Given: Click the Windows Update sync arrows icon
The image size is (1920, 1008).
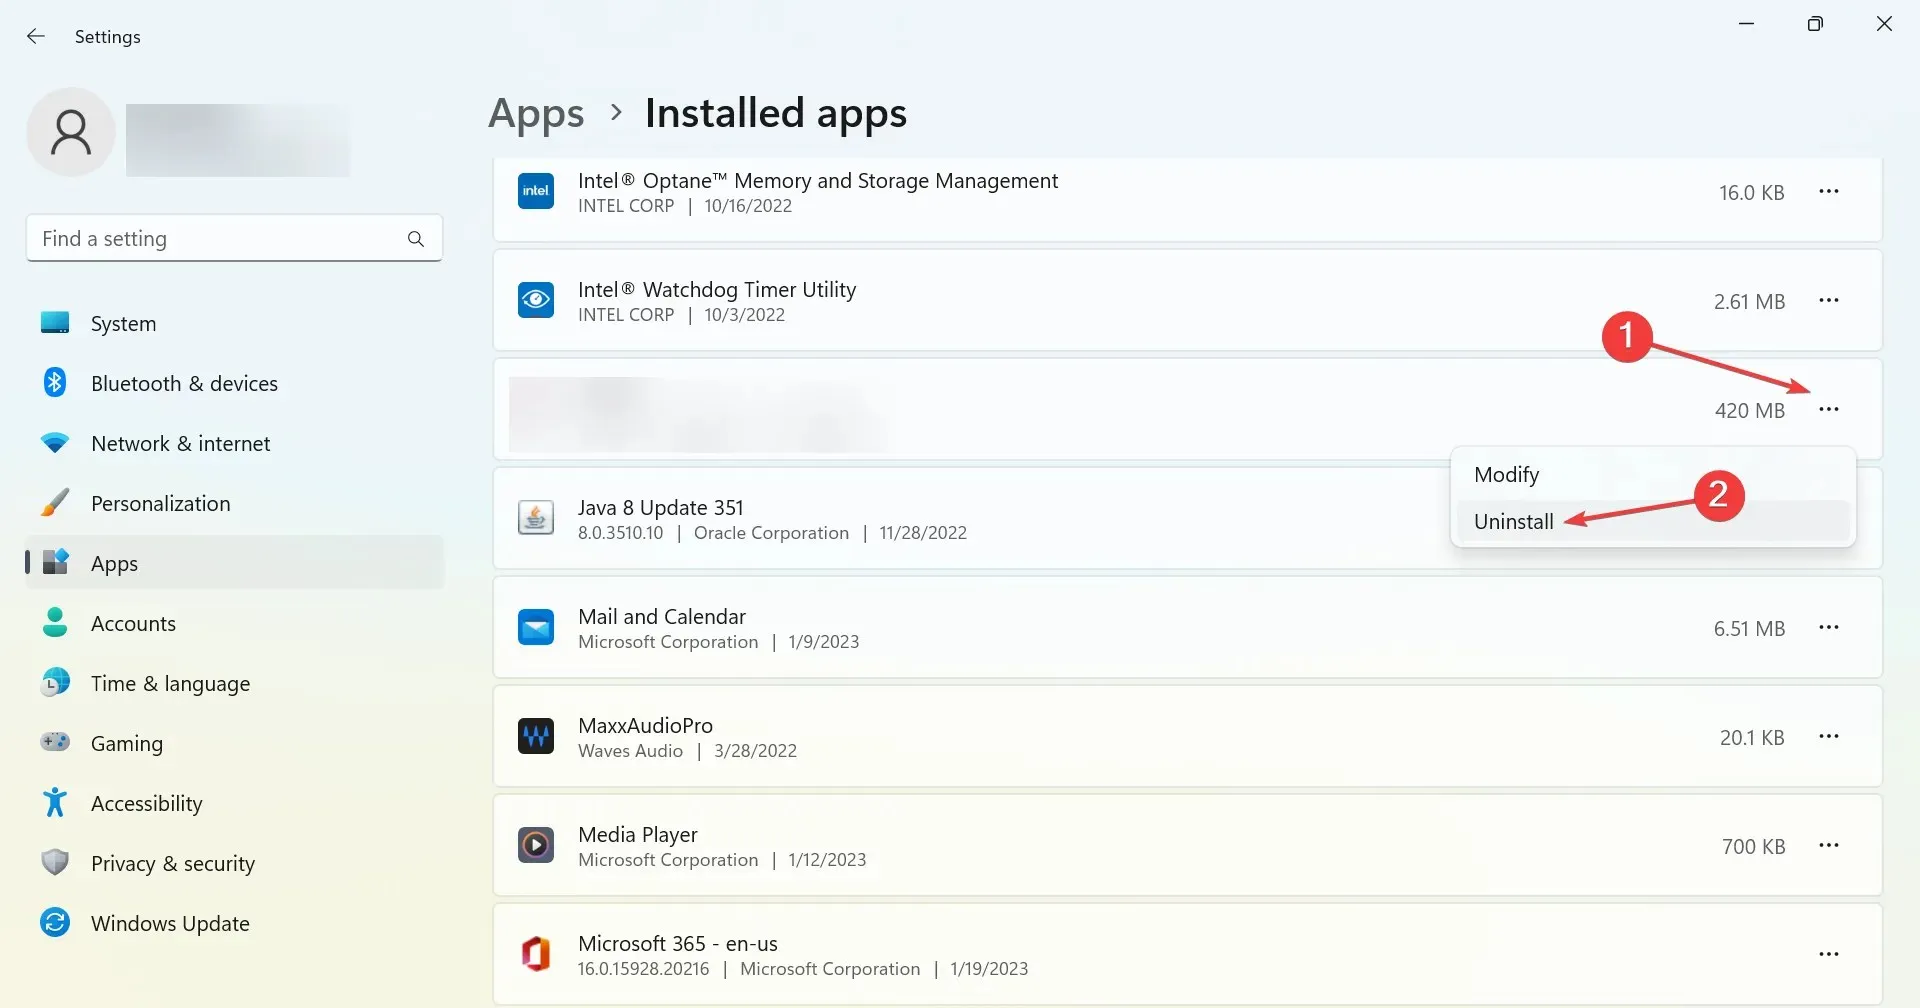Looking at the screenshot, I should (x=55, y=922).
